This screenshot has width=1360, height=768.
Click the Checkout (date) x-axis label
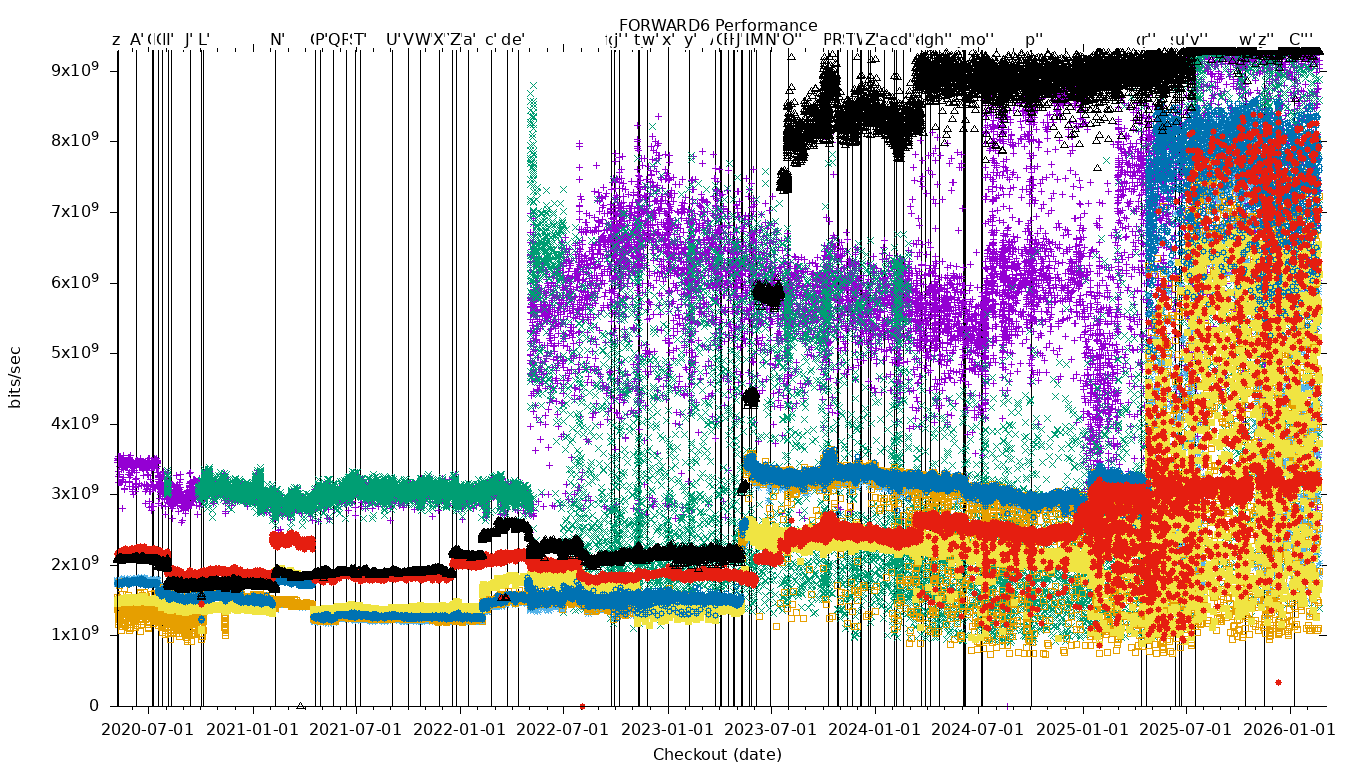point(717,754)
